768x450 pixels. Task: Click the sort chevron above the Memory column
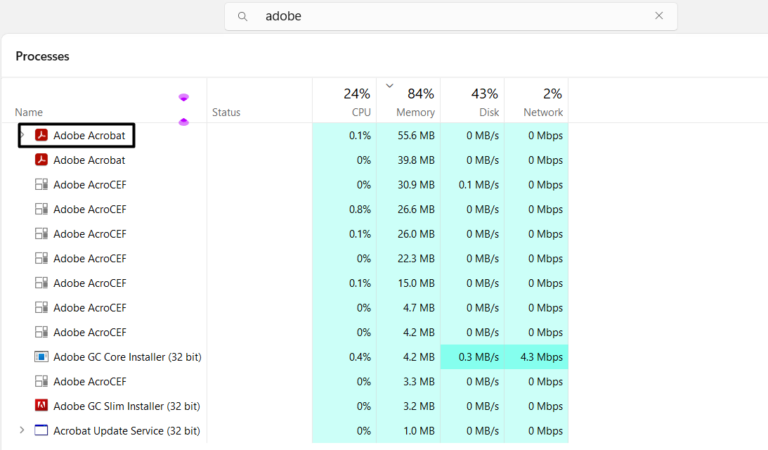(x=389, y=85)
